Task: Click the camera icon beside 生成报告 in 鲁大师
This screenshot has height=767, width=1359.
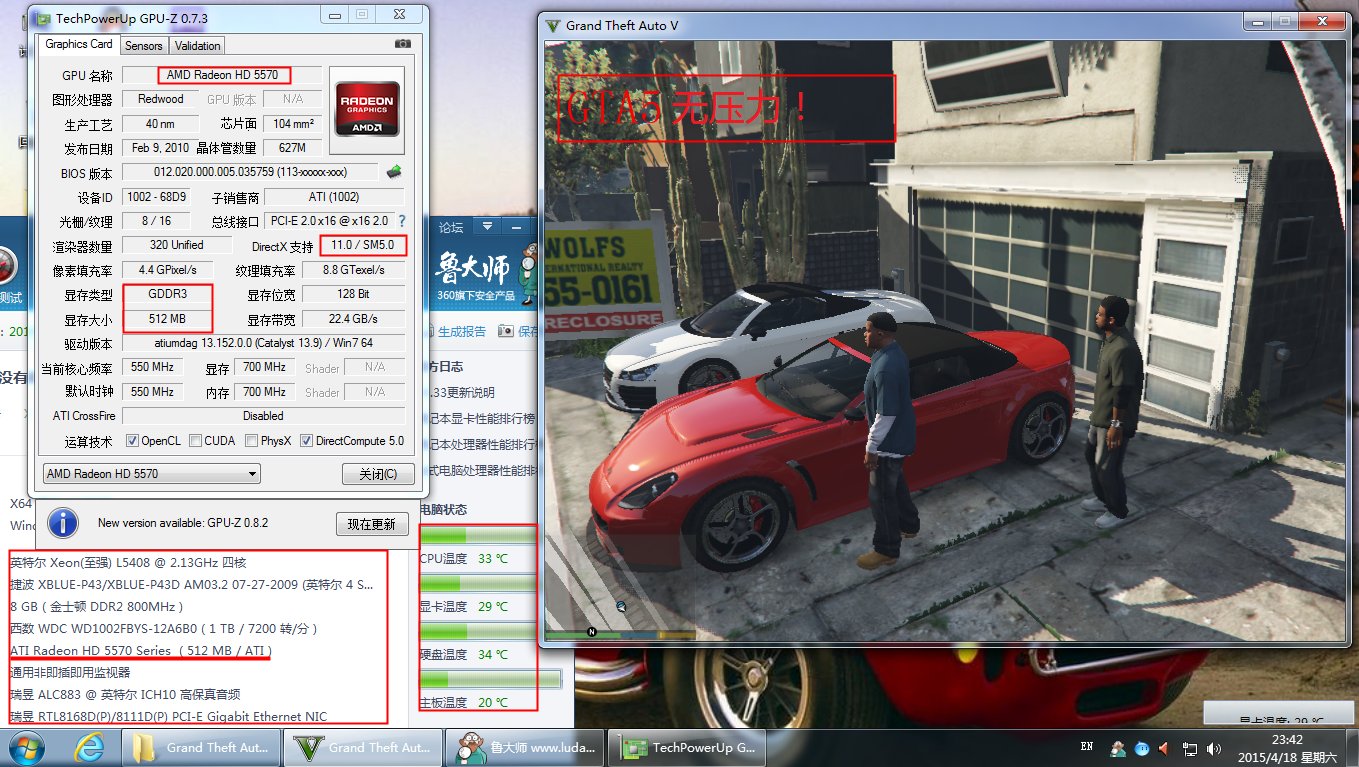Action: [506, 332]
